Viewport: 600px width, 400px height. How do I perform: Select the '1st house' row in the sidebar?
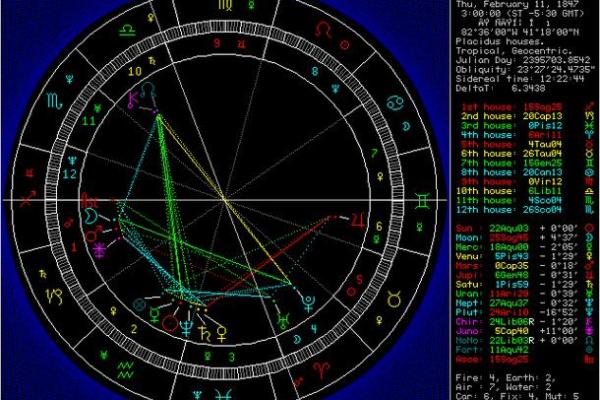click(x=520, y=104)
